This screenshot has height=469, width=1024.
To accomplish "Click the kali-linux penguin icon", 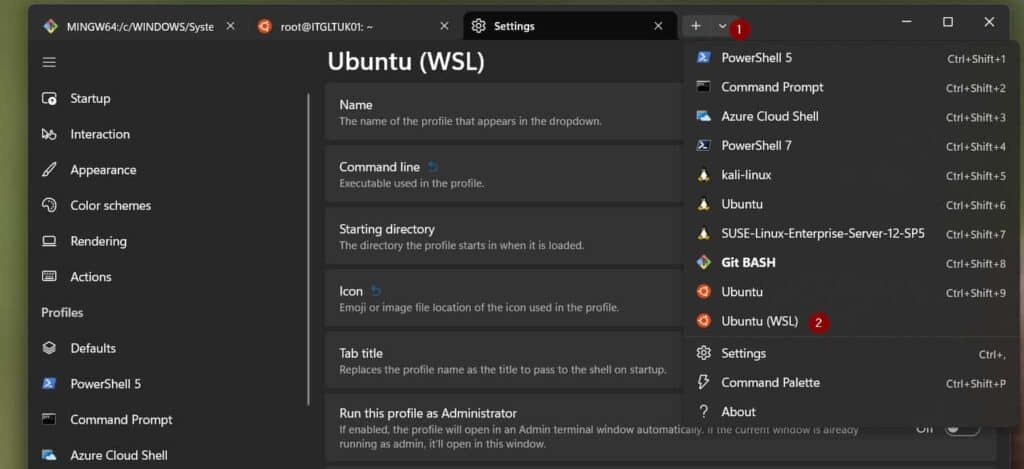I will (x=703, y=175).
